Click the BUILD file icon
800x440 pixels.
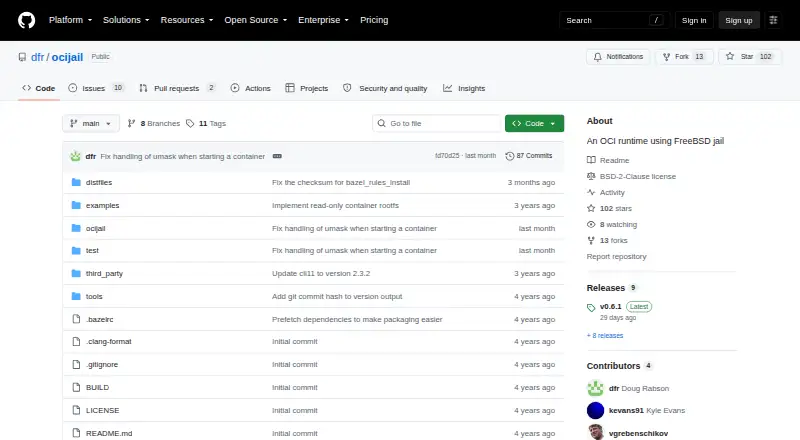tap(76, 387)
